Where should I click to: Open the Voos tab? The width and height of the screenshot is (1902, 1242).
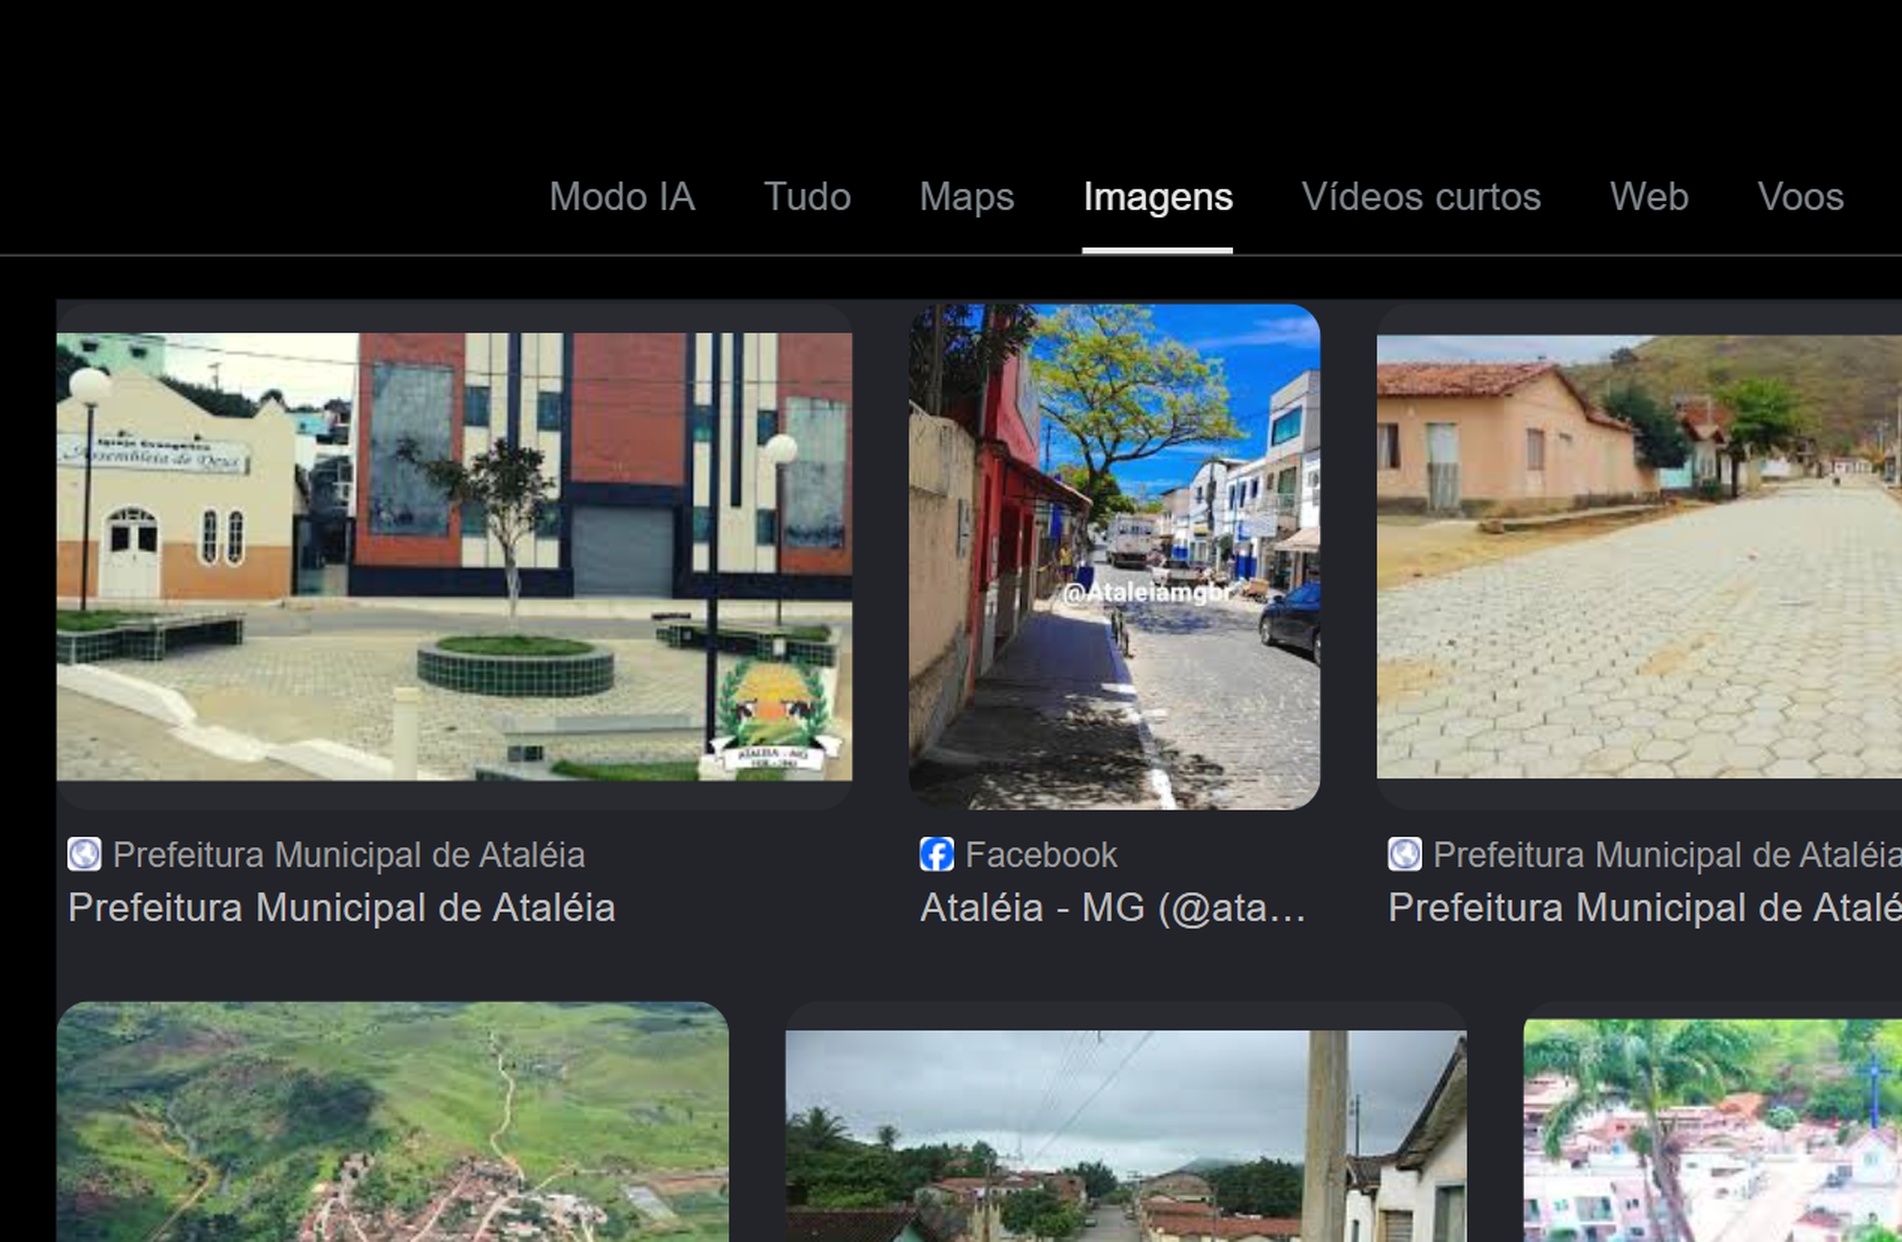(1800, 197)
